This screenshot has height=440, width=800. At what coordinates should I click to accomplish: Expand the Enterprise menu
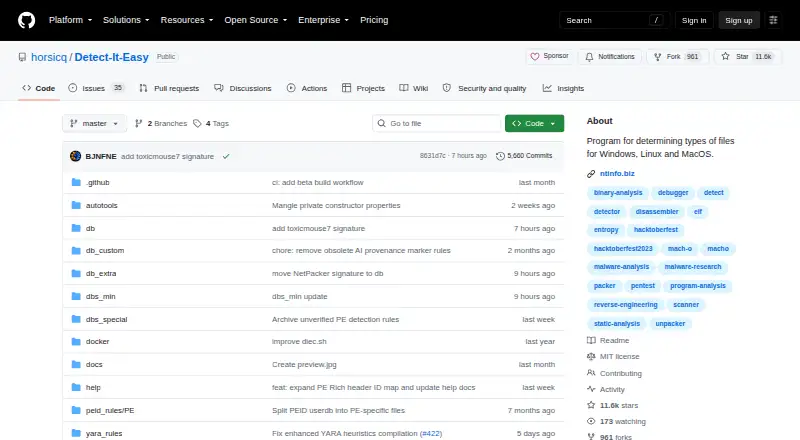pyautogui.click(x=323, y=20)
